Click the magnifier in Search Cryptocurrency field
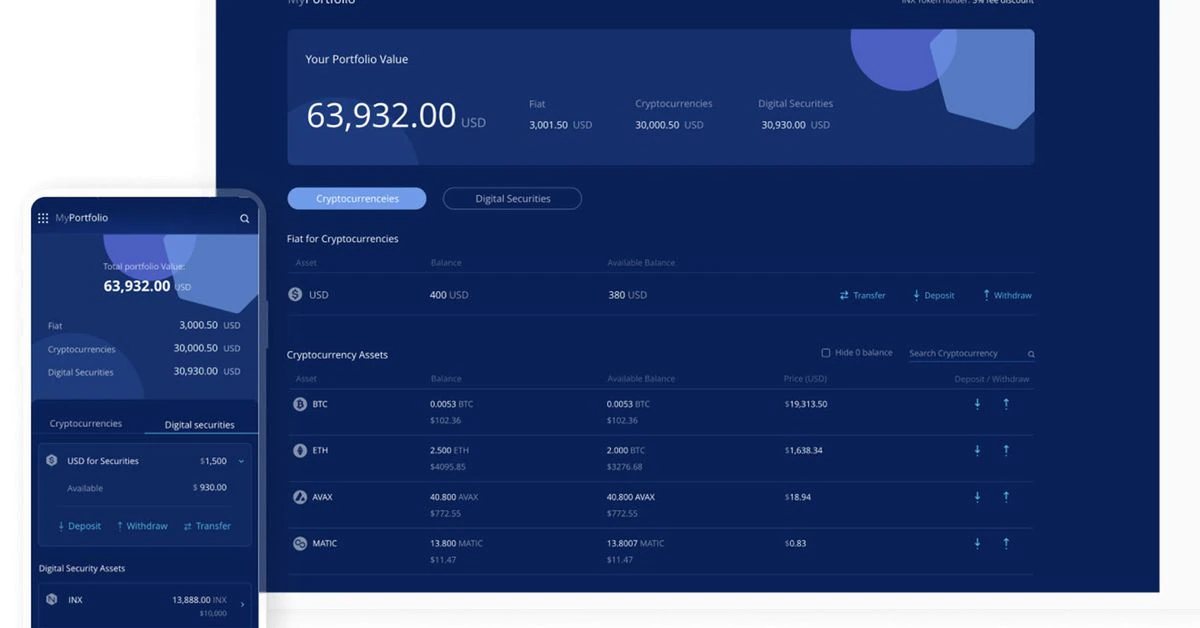Image resolution: width=1200 pixels, height=628 pixels. (x=1031, y=354)
